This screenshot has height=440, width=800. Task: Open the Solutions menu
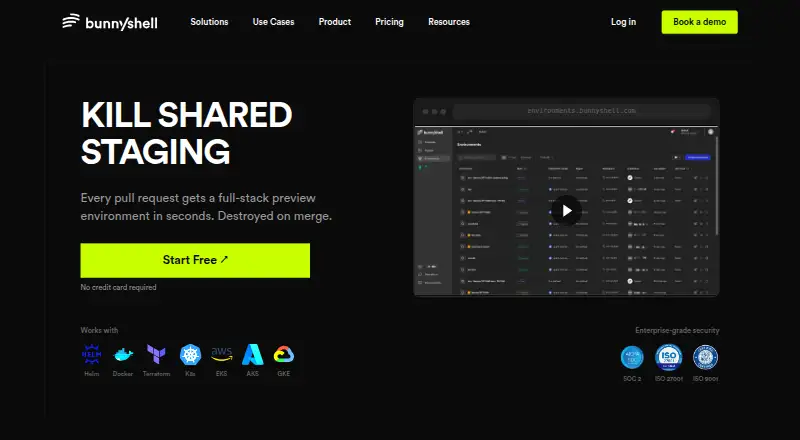click(x=209, y=22)
